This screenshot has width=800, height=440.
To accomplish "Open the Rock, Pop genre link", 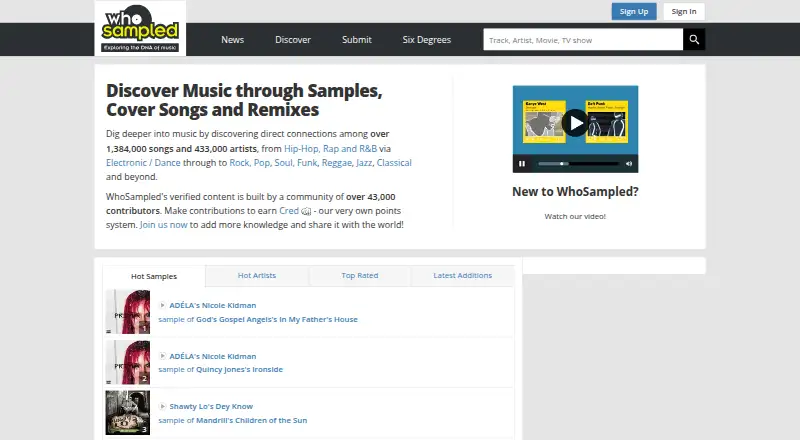I will (249, 163).
